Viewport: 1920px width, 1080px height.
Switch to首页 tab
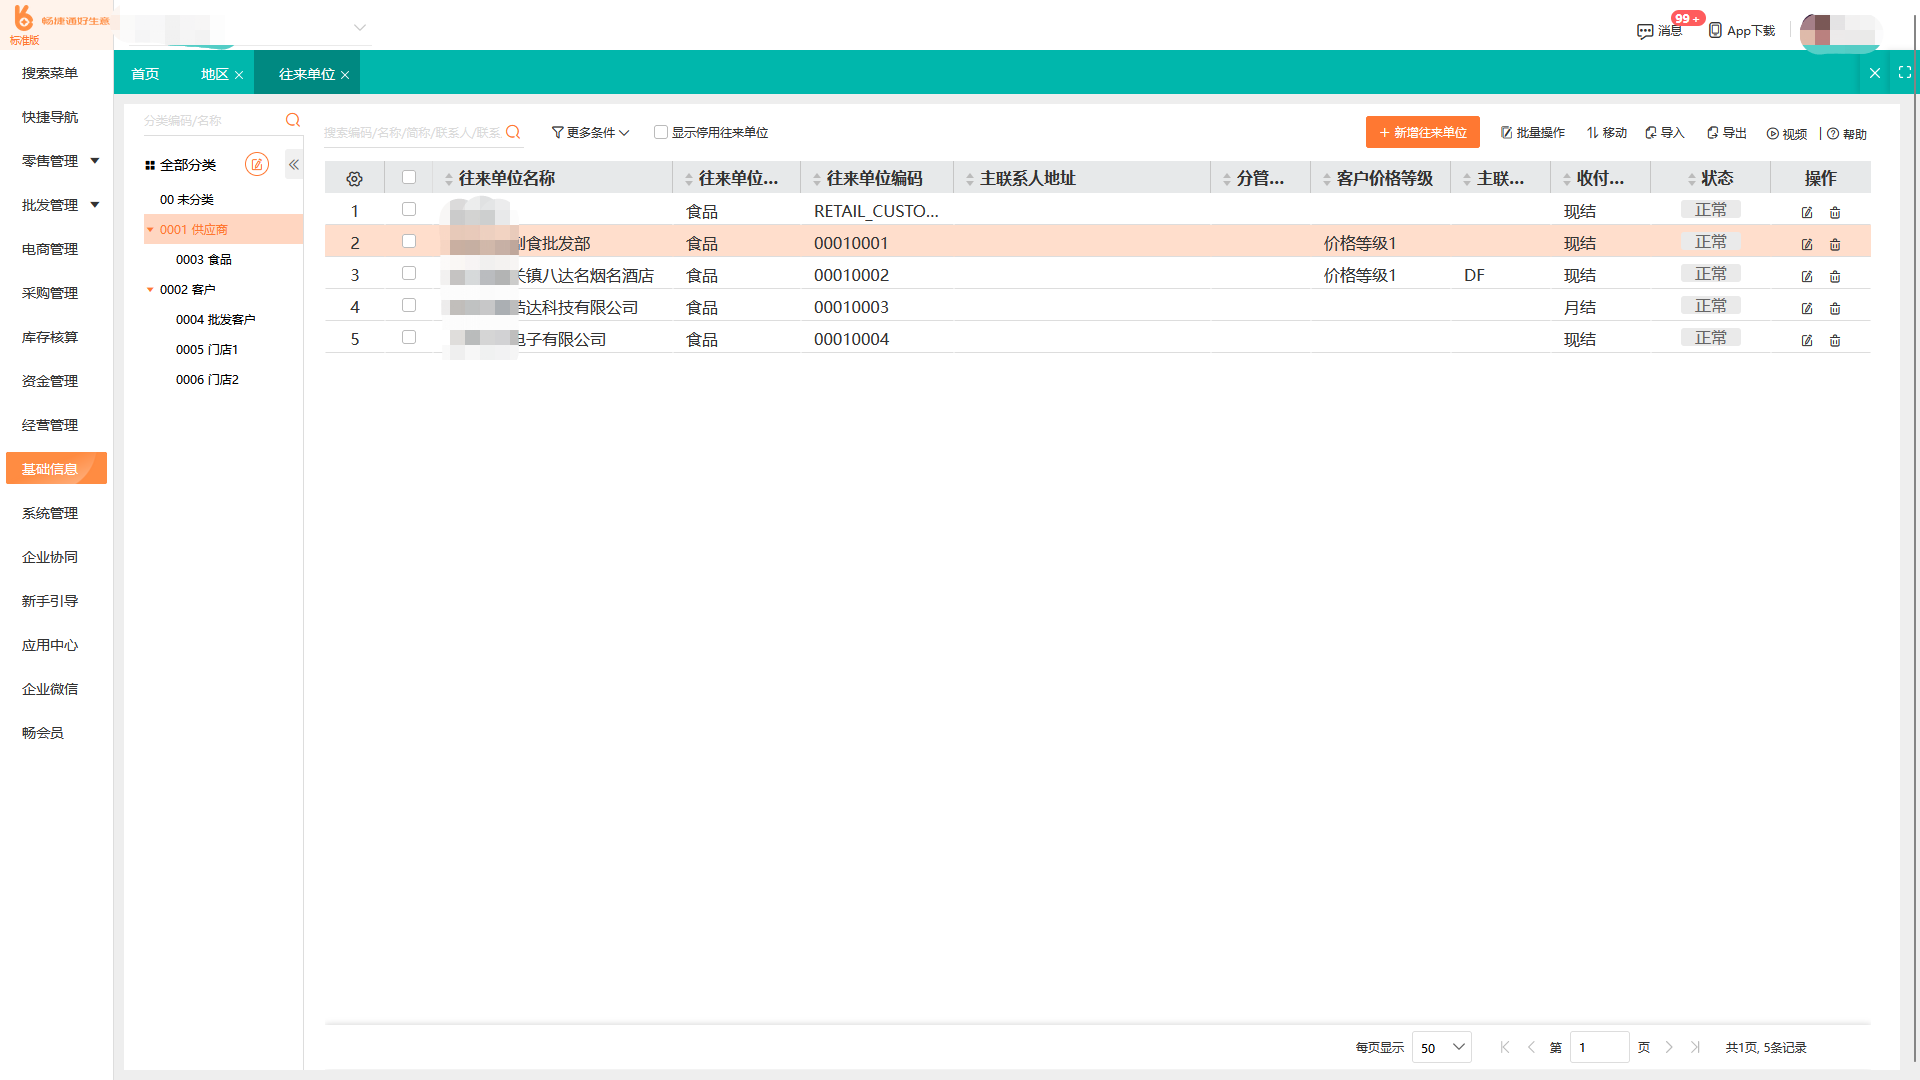[x=145, y=73]
